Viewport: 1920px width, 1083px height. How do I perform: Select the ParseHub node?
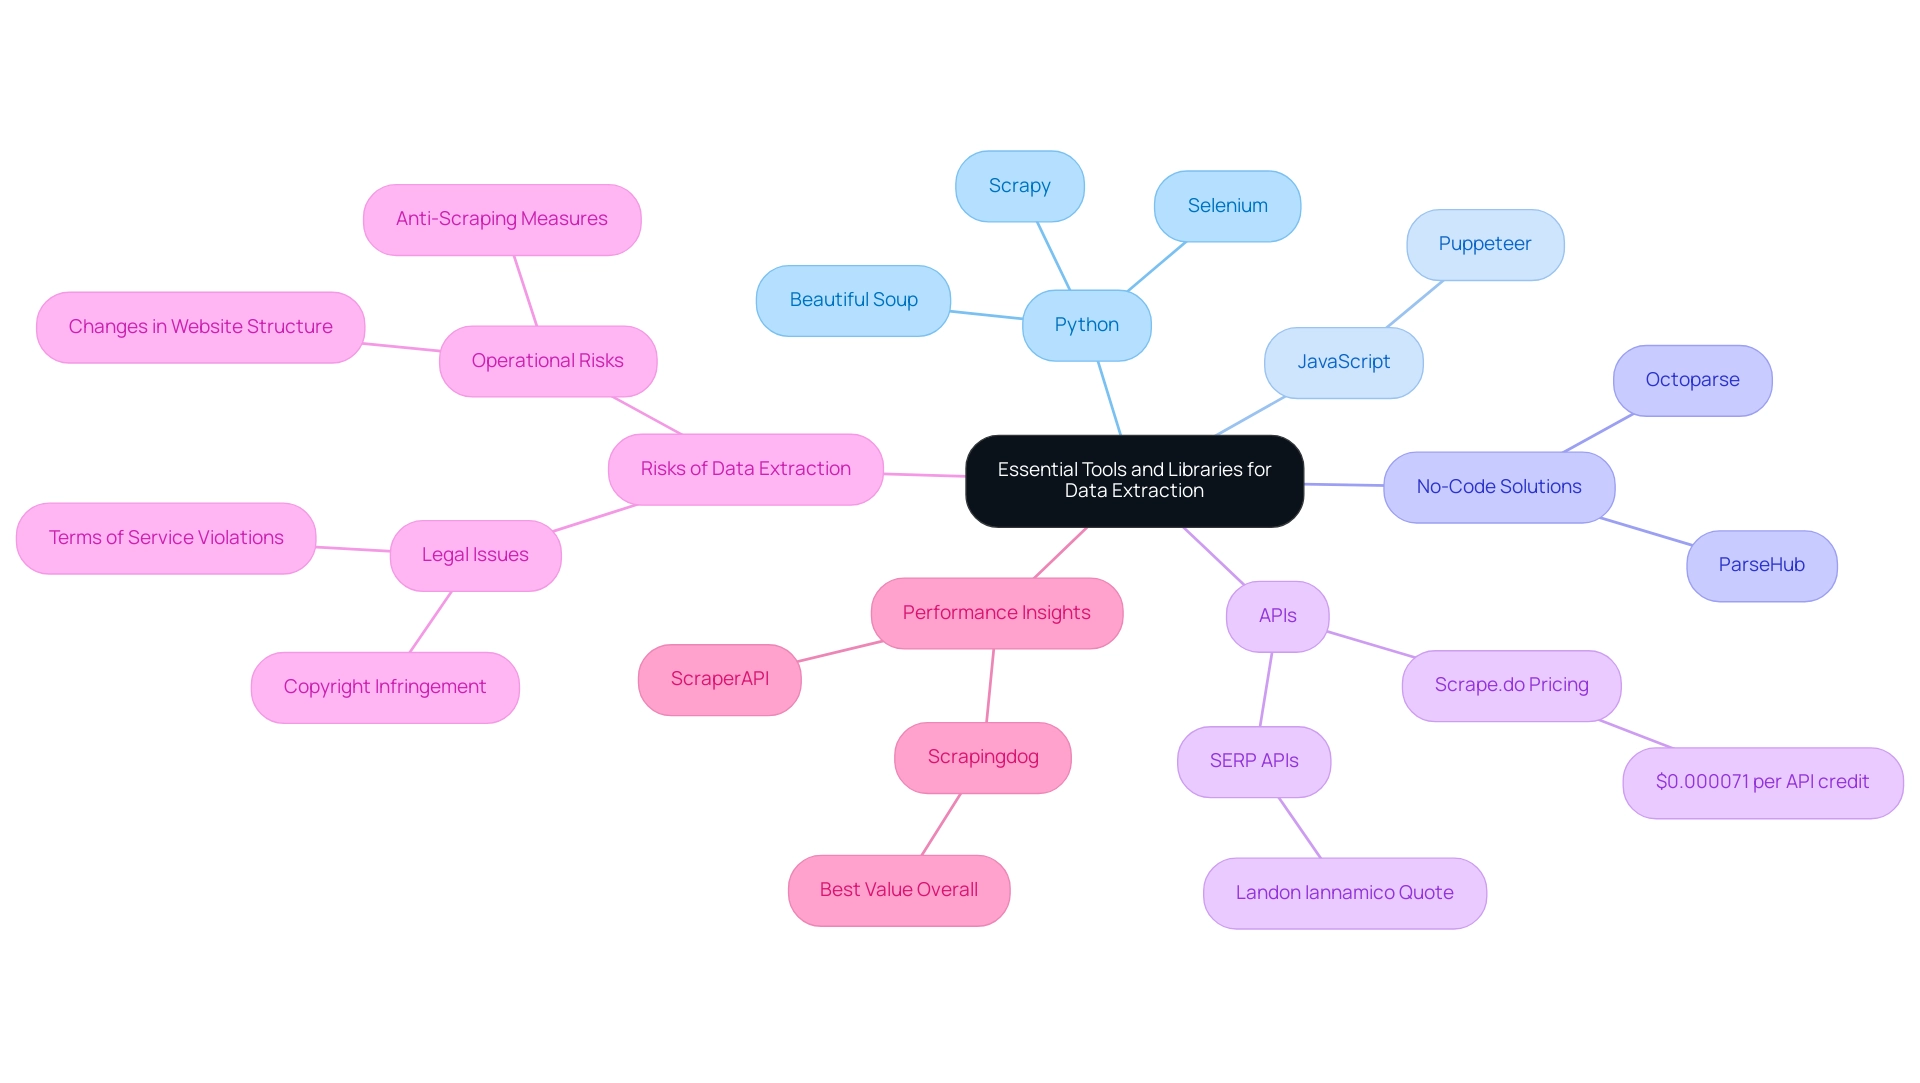(1762, 565)
